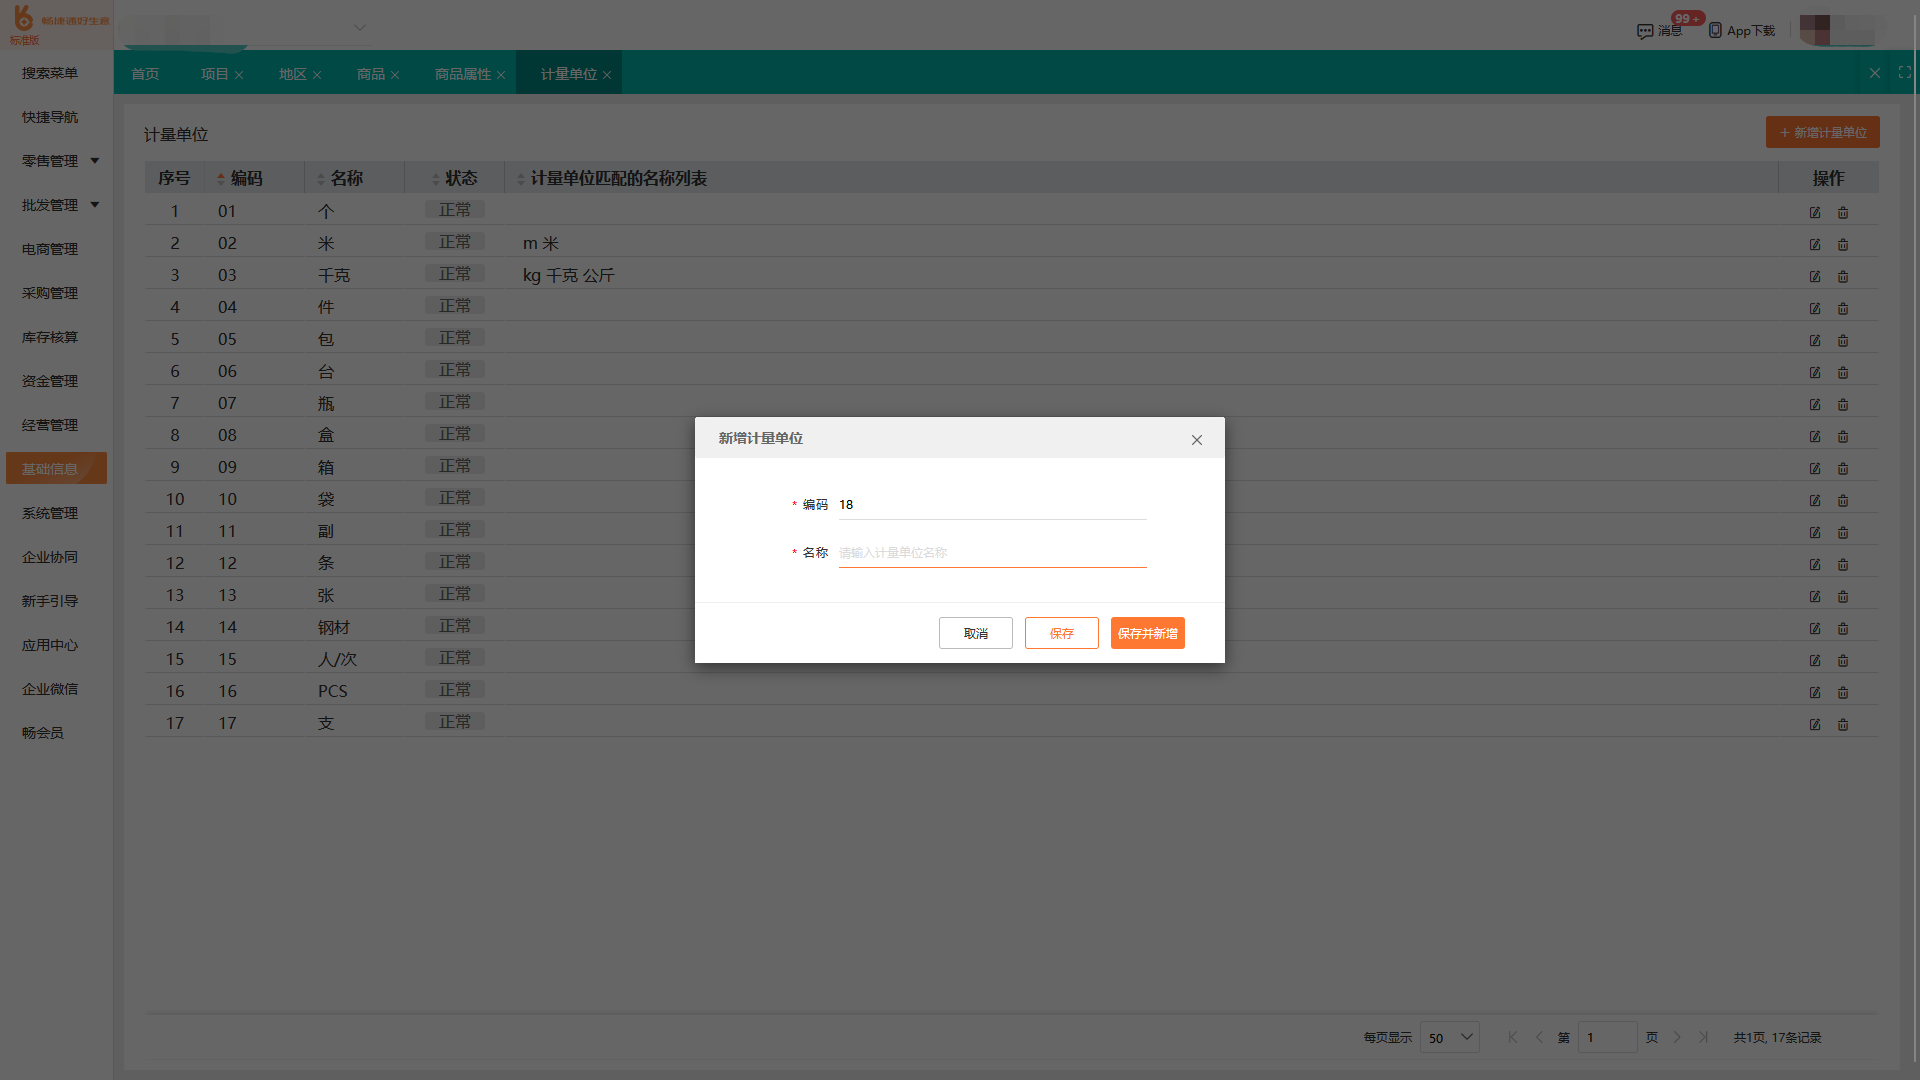Click the delete icon for row 2
The image size is (1920, 1080).
1844,244
